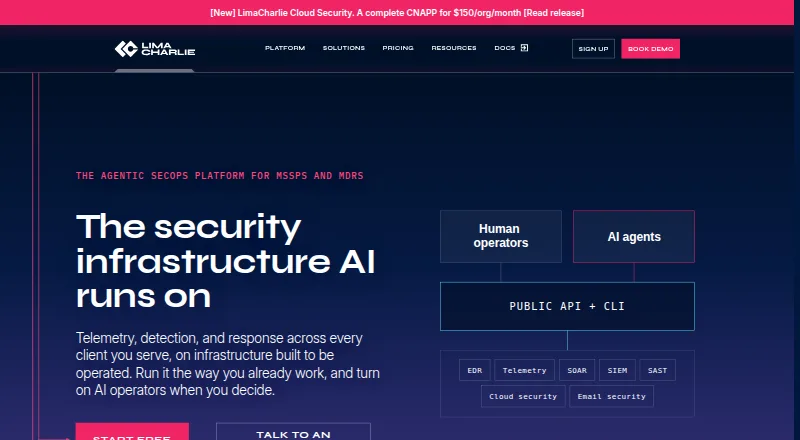Select the Email security tag
Screen dimensions: 800x440
point(611,397)
